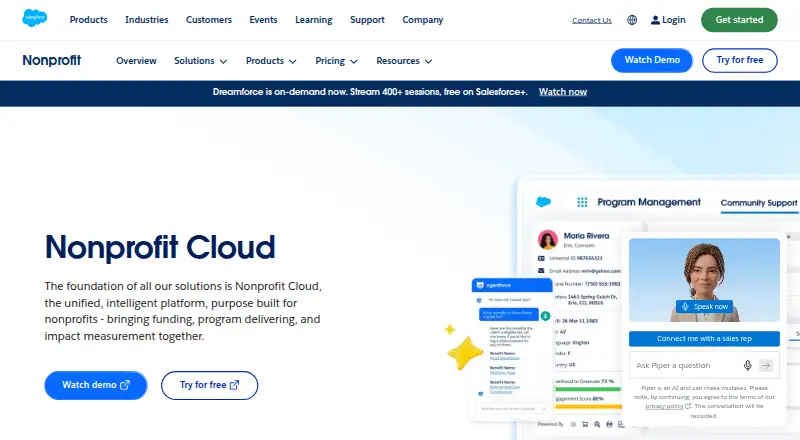The image size is (800, 440).
Task: Click the Salesforce cloud logo in the header
Action: point(35,18)
